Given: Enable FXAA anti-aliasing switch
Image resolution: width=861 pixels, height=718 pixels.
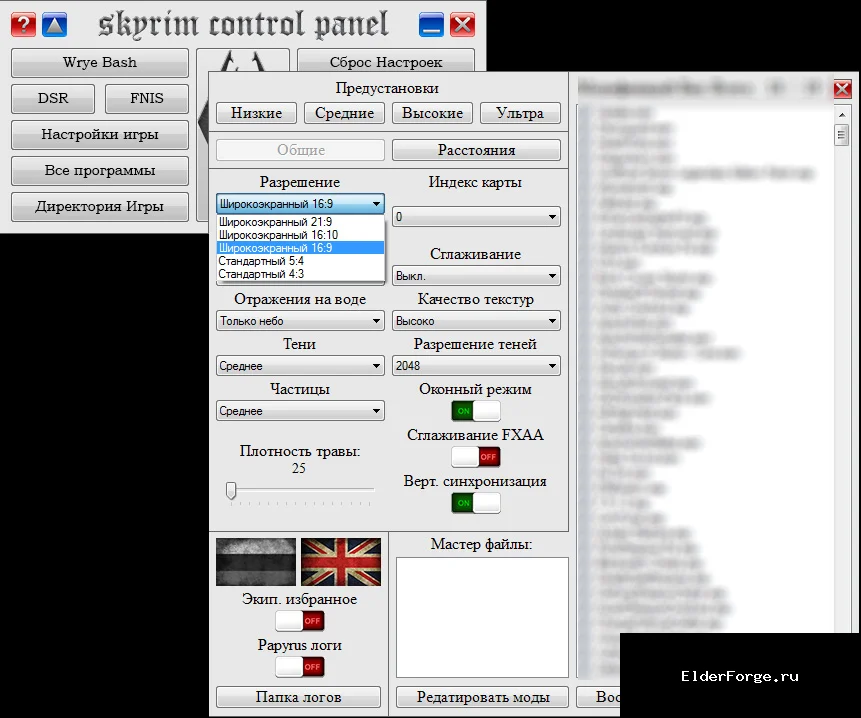Looking at the screenshot, I should pyautogui.click(x=475, y=457).
